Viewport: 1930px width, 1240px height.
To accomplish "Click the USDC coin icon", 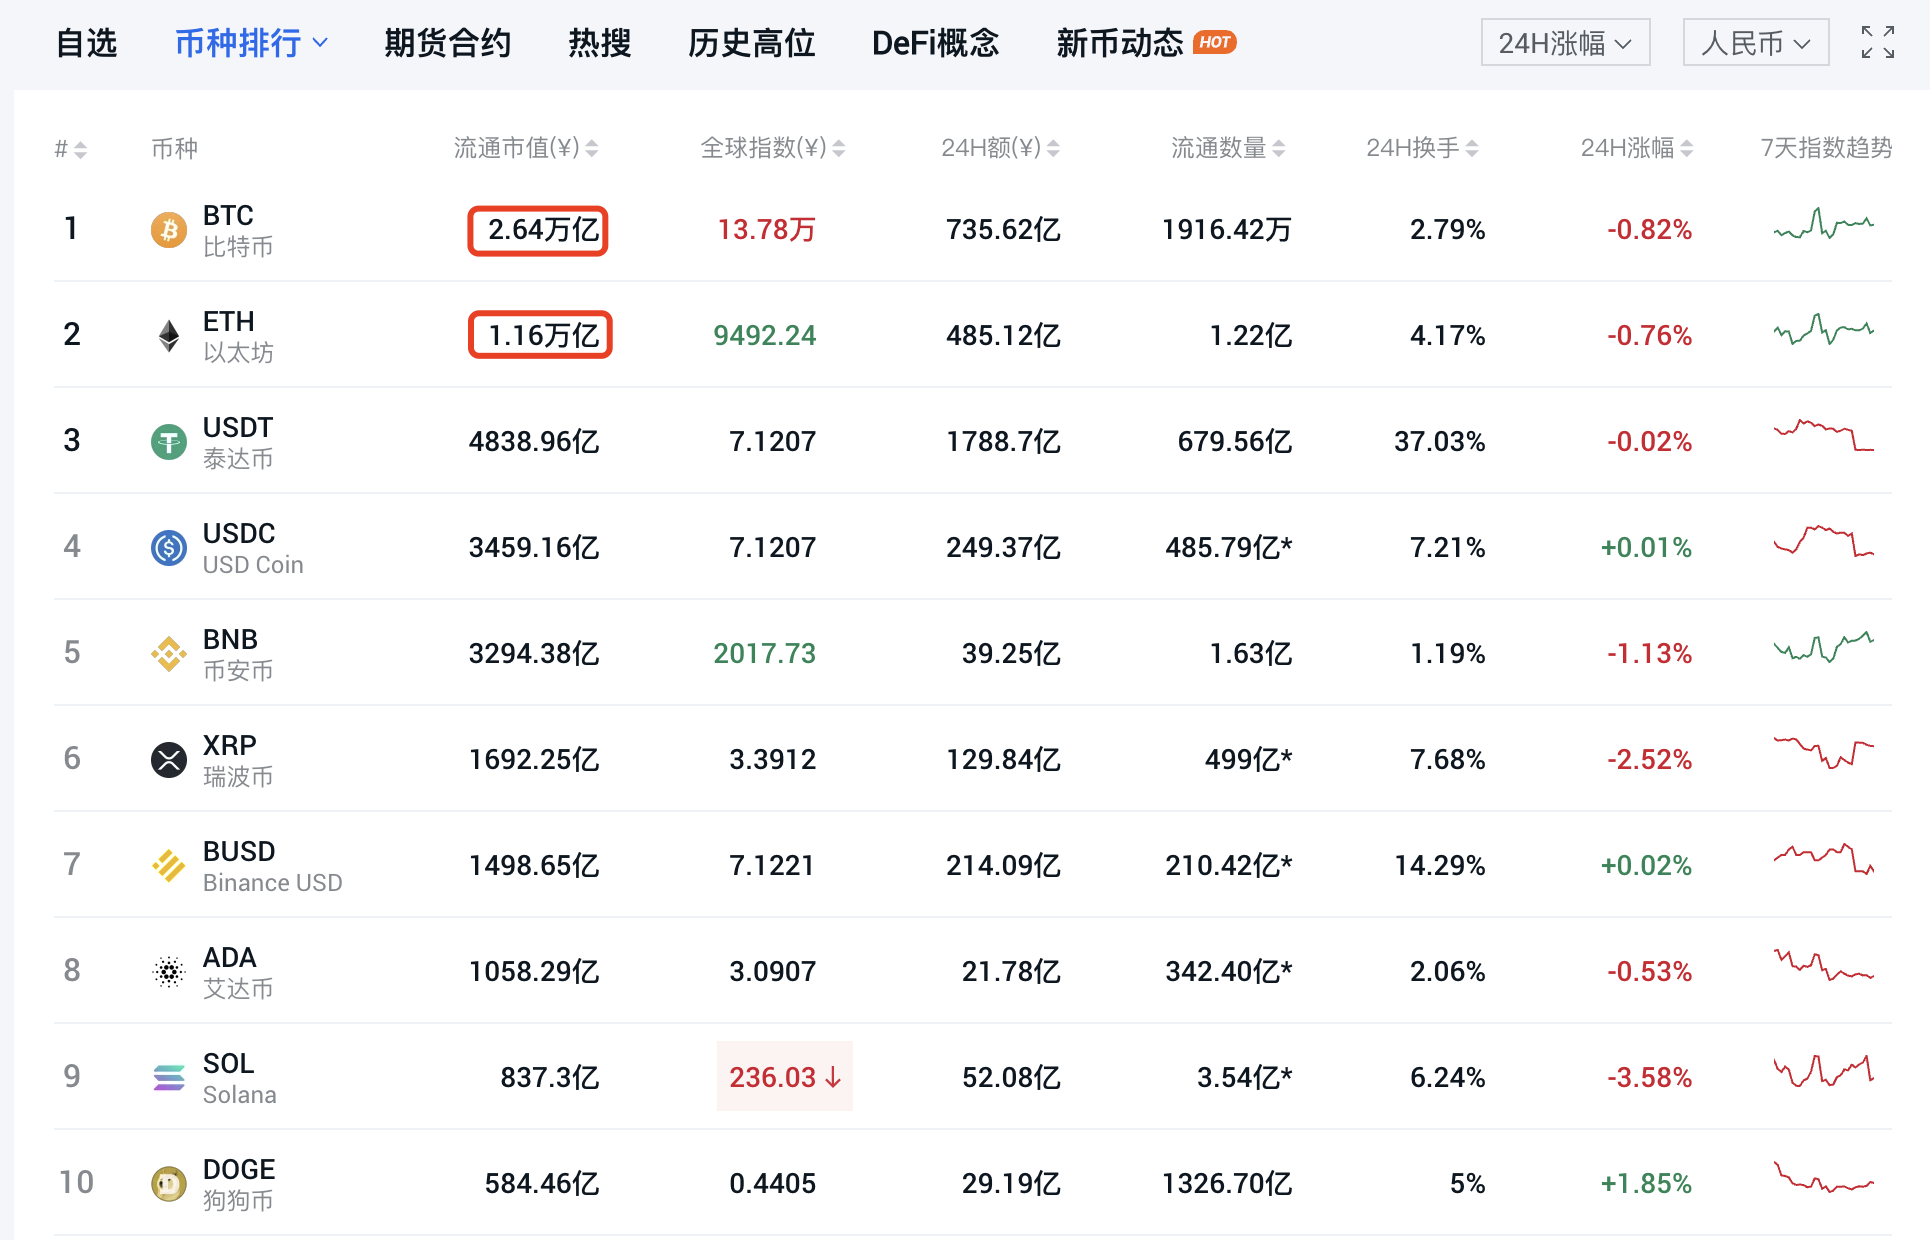I will coord(168,546).
